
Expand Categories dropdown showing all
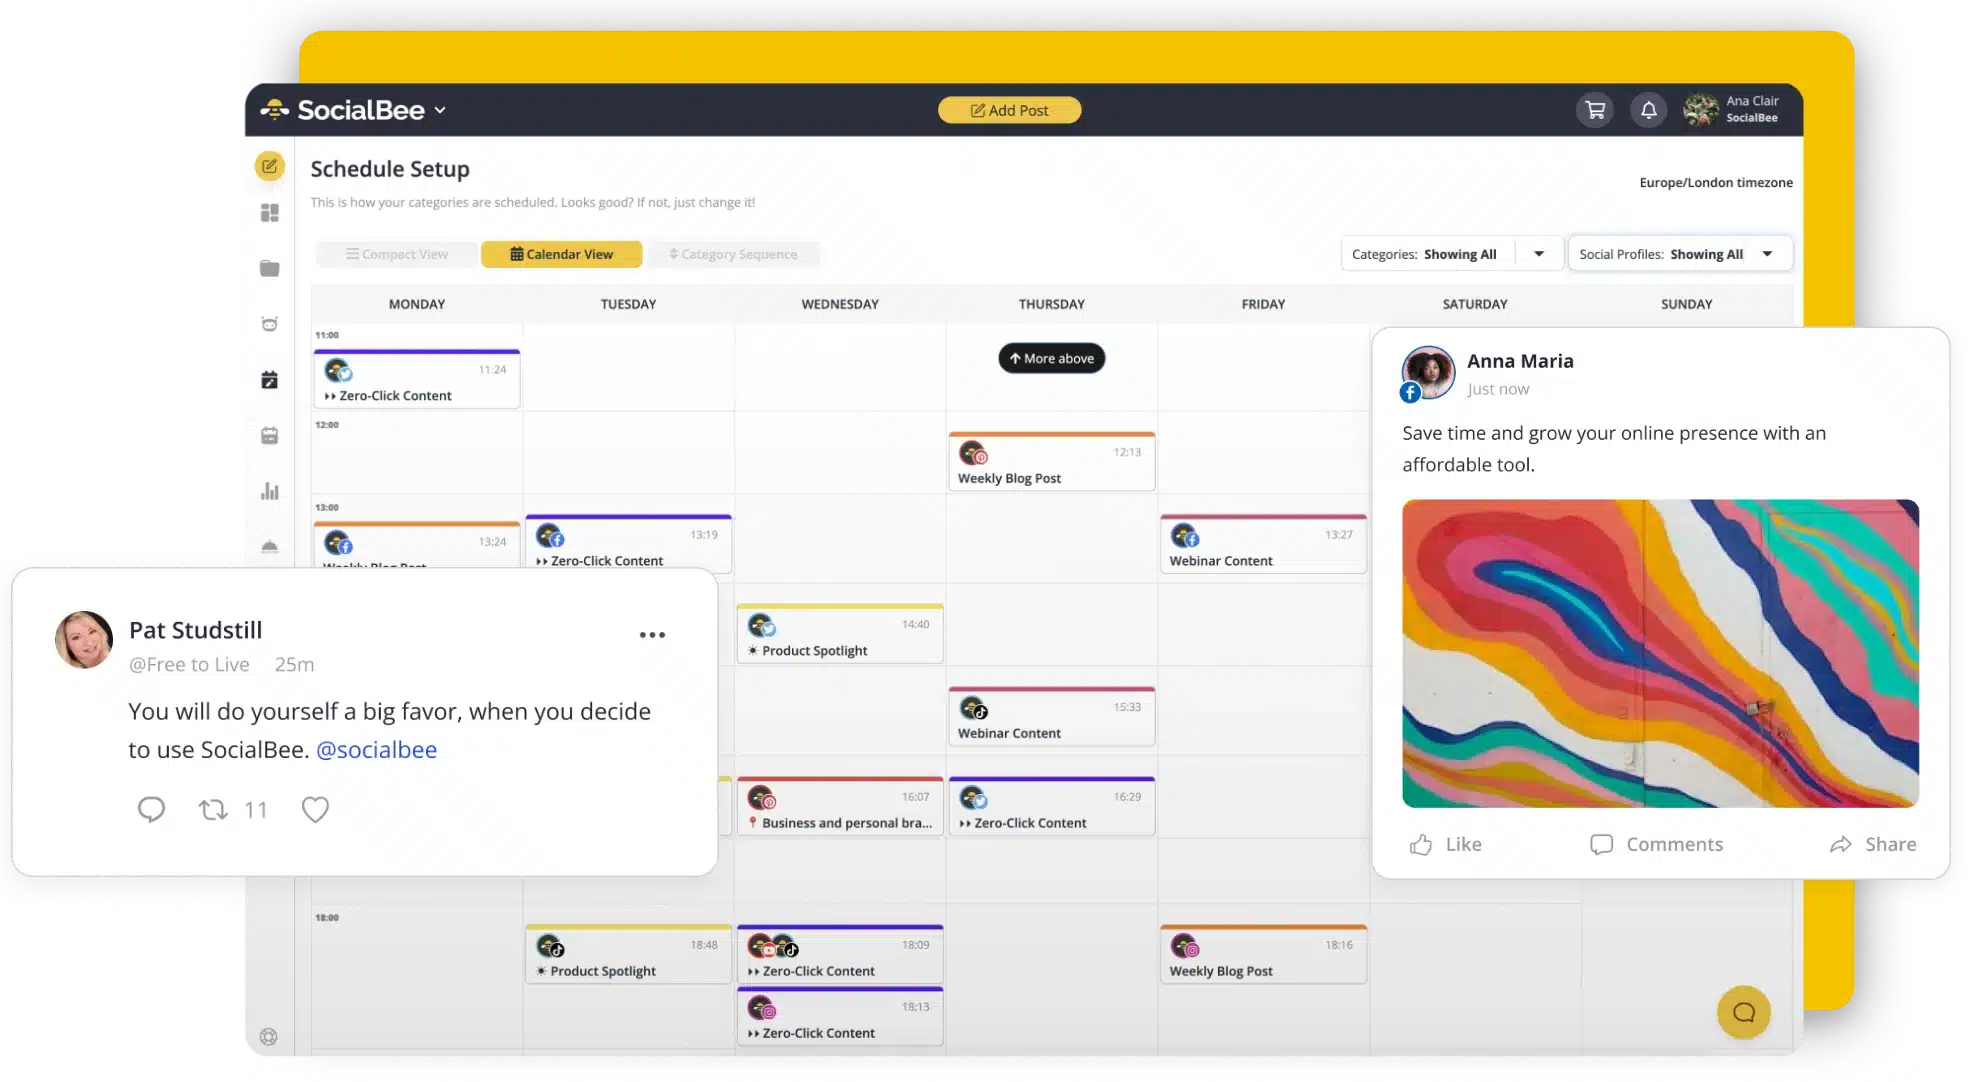(x=1539, y=253)
